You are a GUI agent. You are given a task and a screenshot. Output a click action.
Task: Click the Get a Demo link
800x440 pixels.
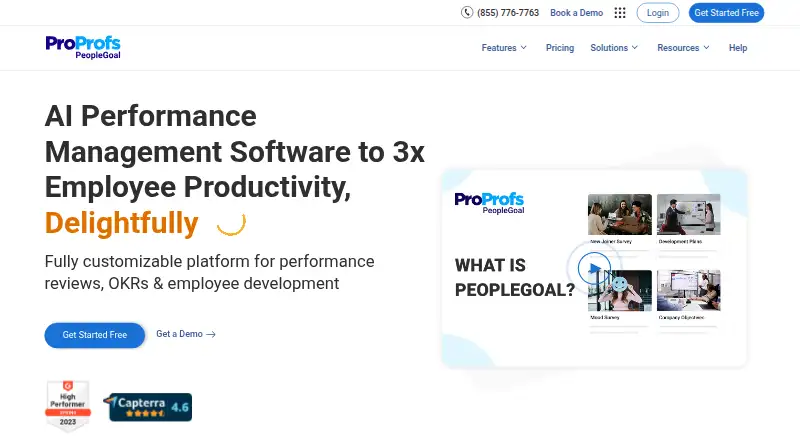point(186,334)
